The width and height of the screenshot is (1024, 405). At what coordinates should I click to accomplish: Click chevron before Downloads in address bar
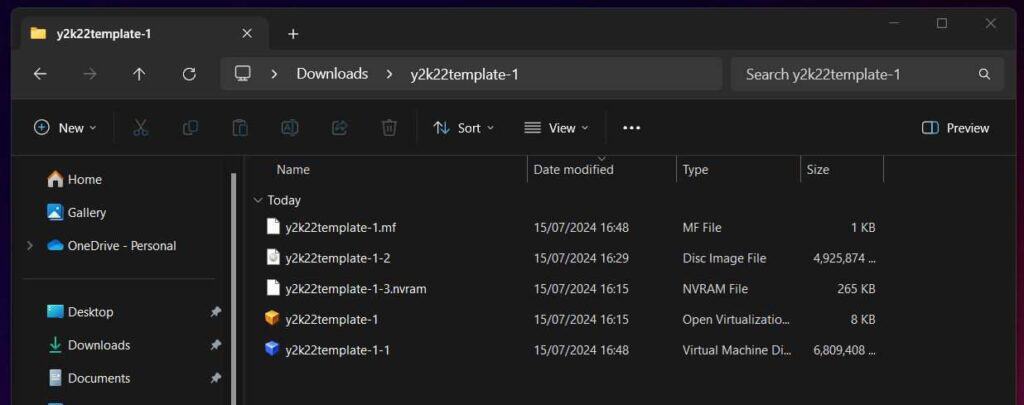coord(274,74)
